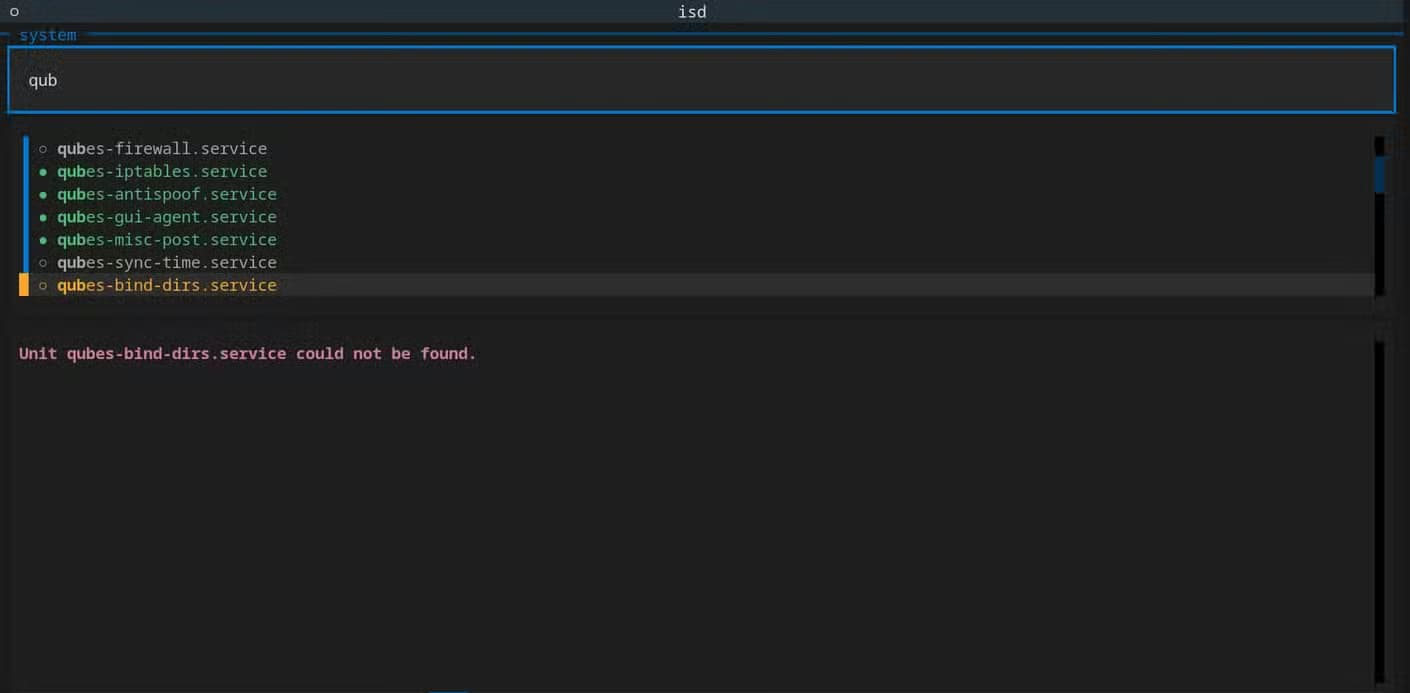Click green status dot of qubes-gui-agent.service

(43, 218)
